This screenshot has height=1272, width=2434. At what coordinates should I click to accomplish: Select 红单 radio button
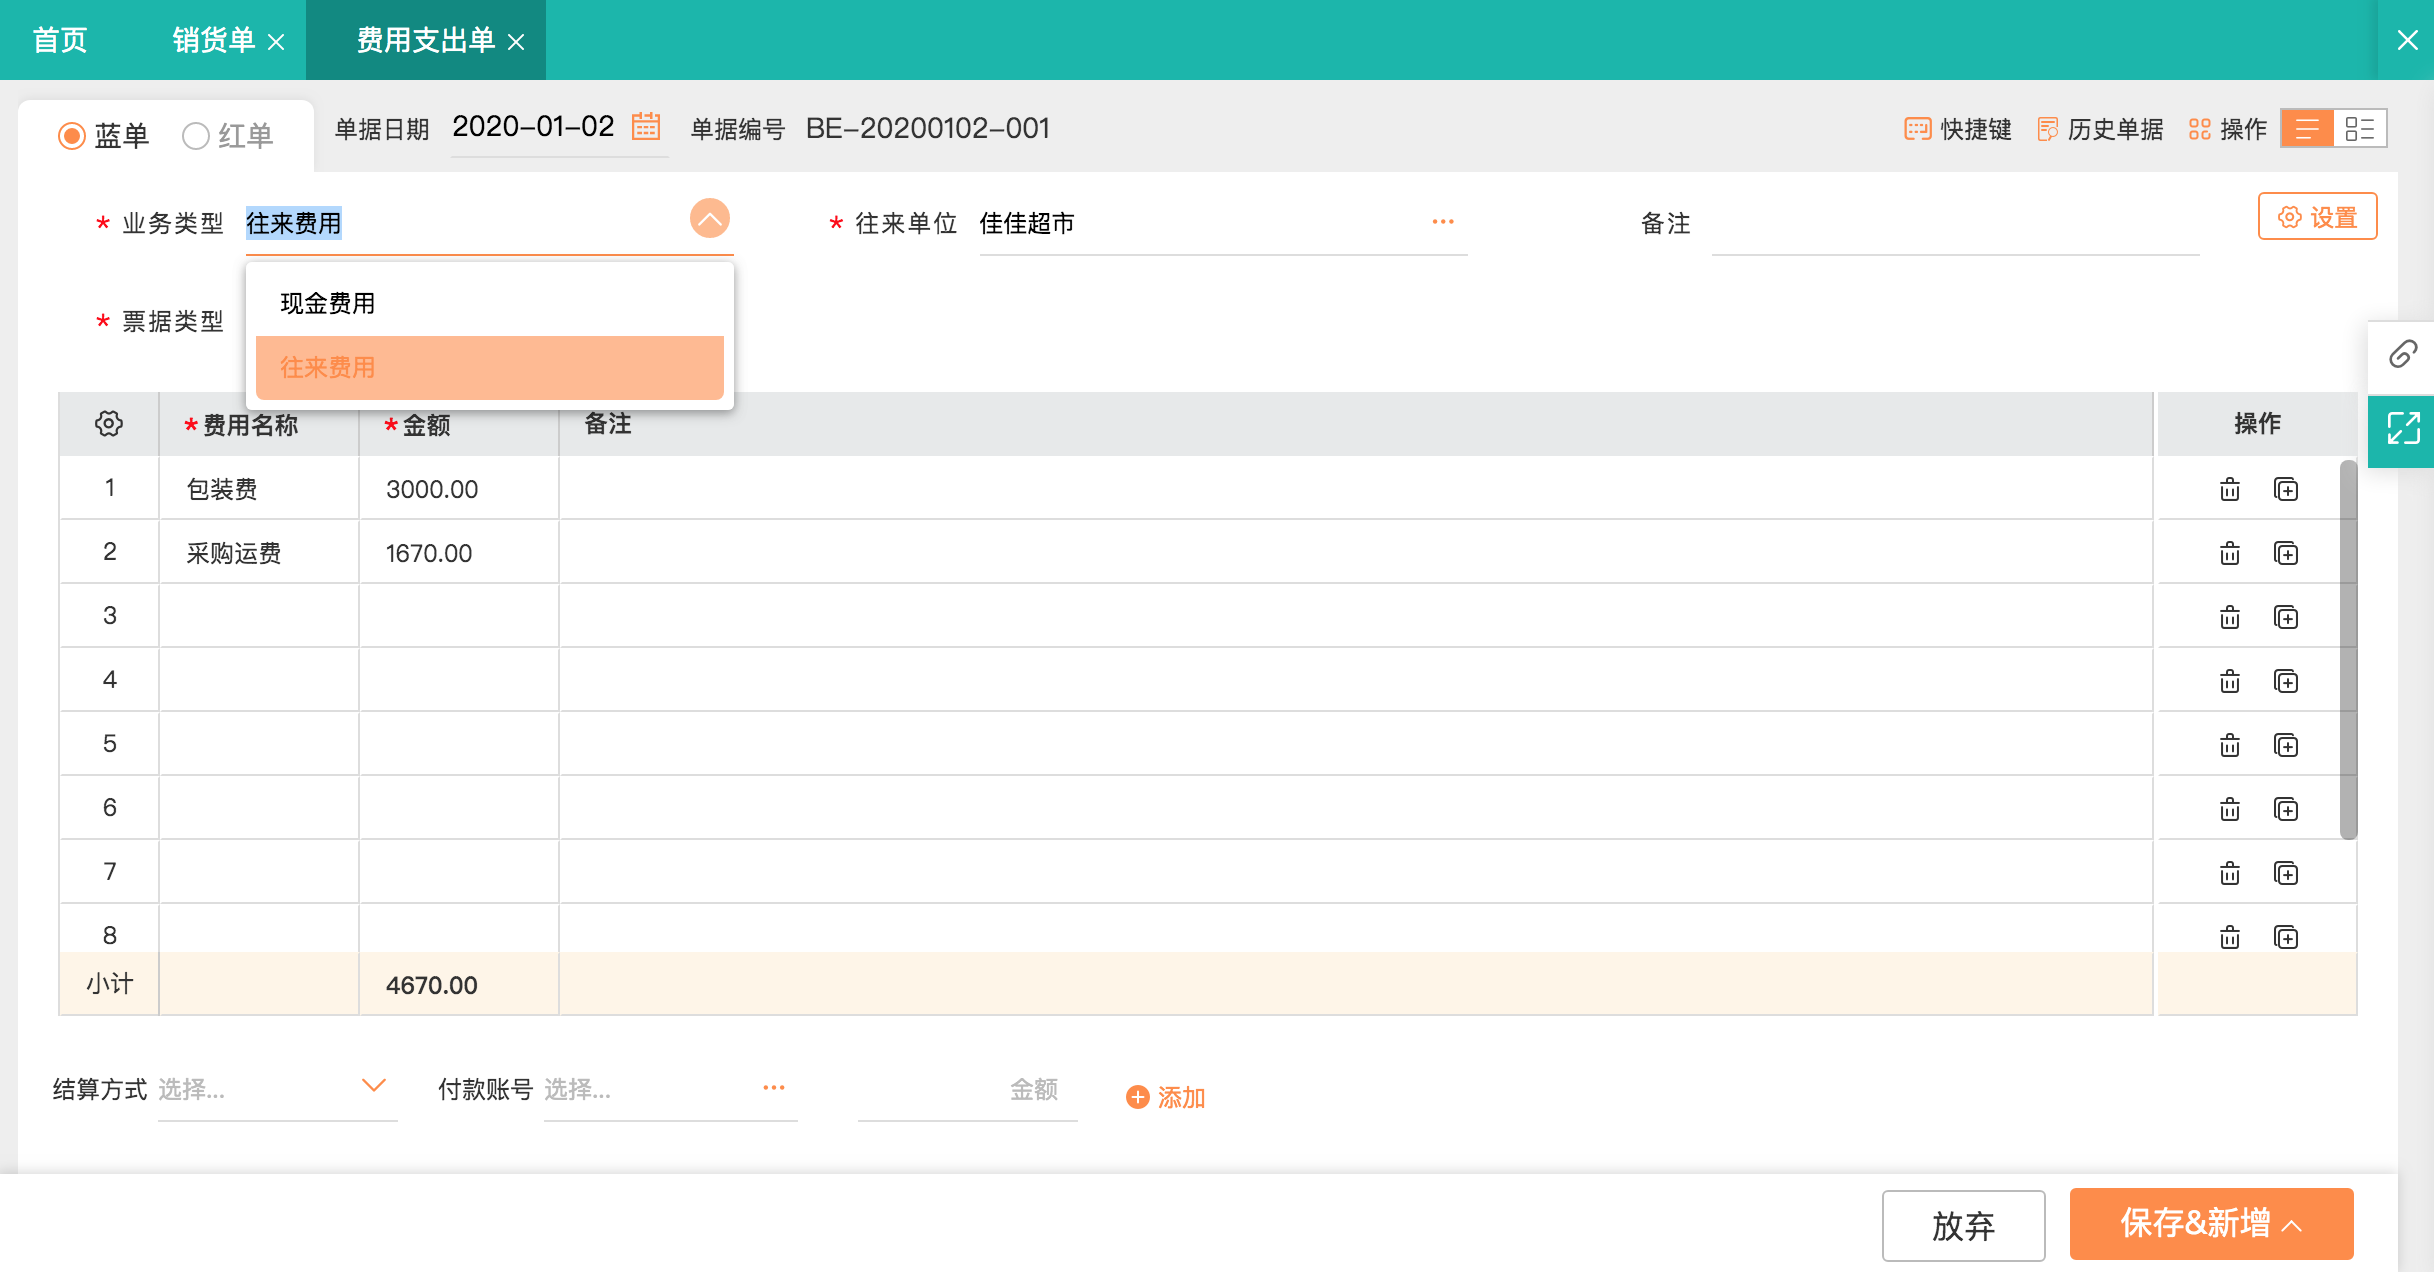click(196, 134)
